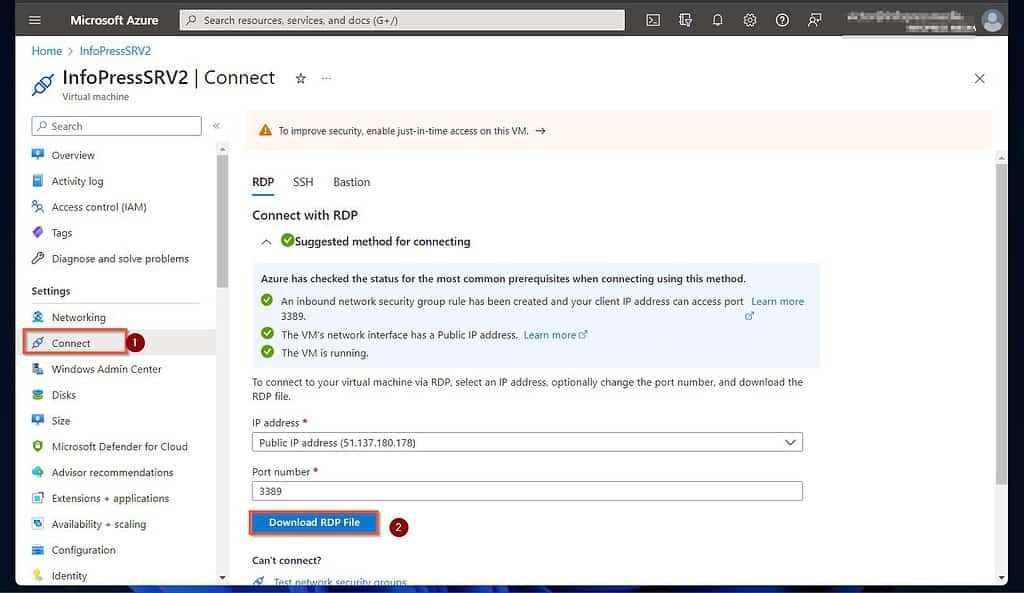
Task: Open the more options ellipsis next to title
Action: [x=326, y=78]
